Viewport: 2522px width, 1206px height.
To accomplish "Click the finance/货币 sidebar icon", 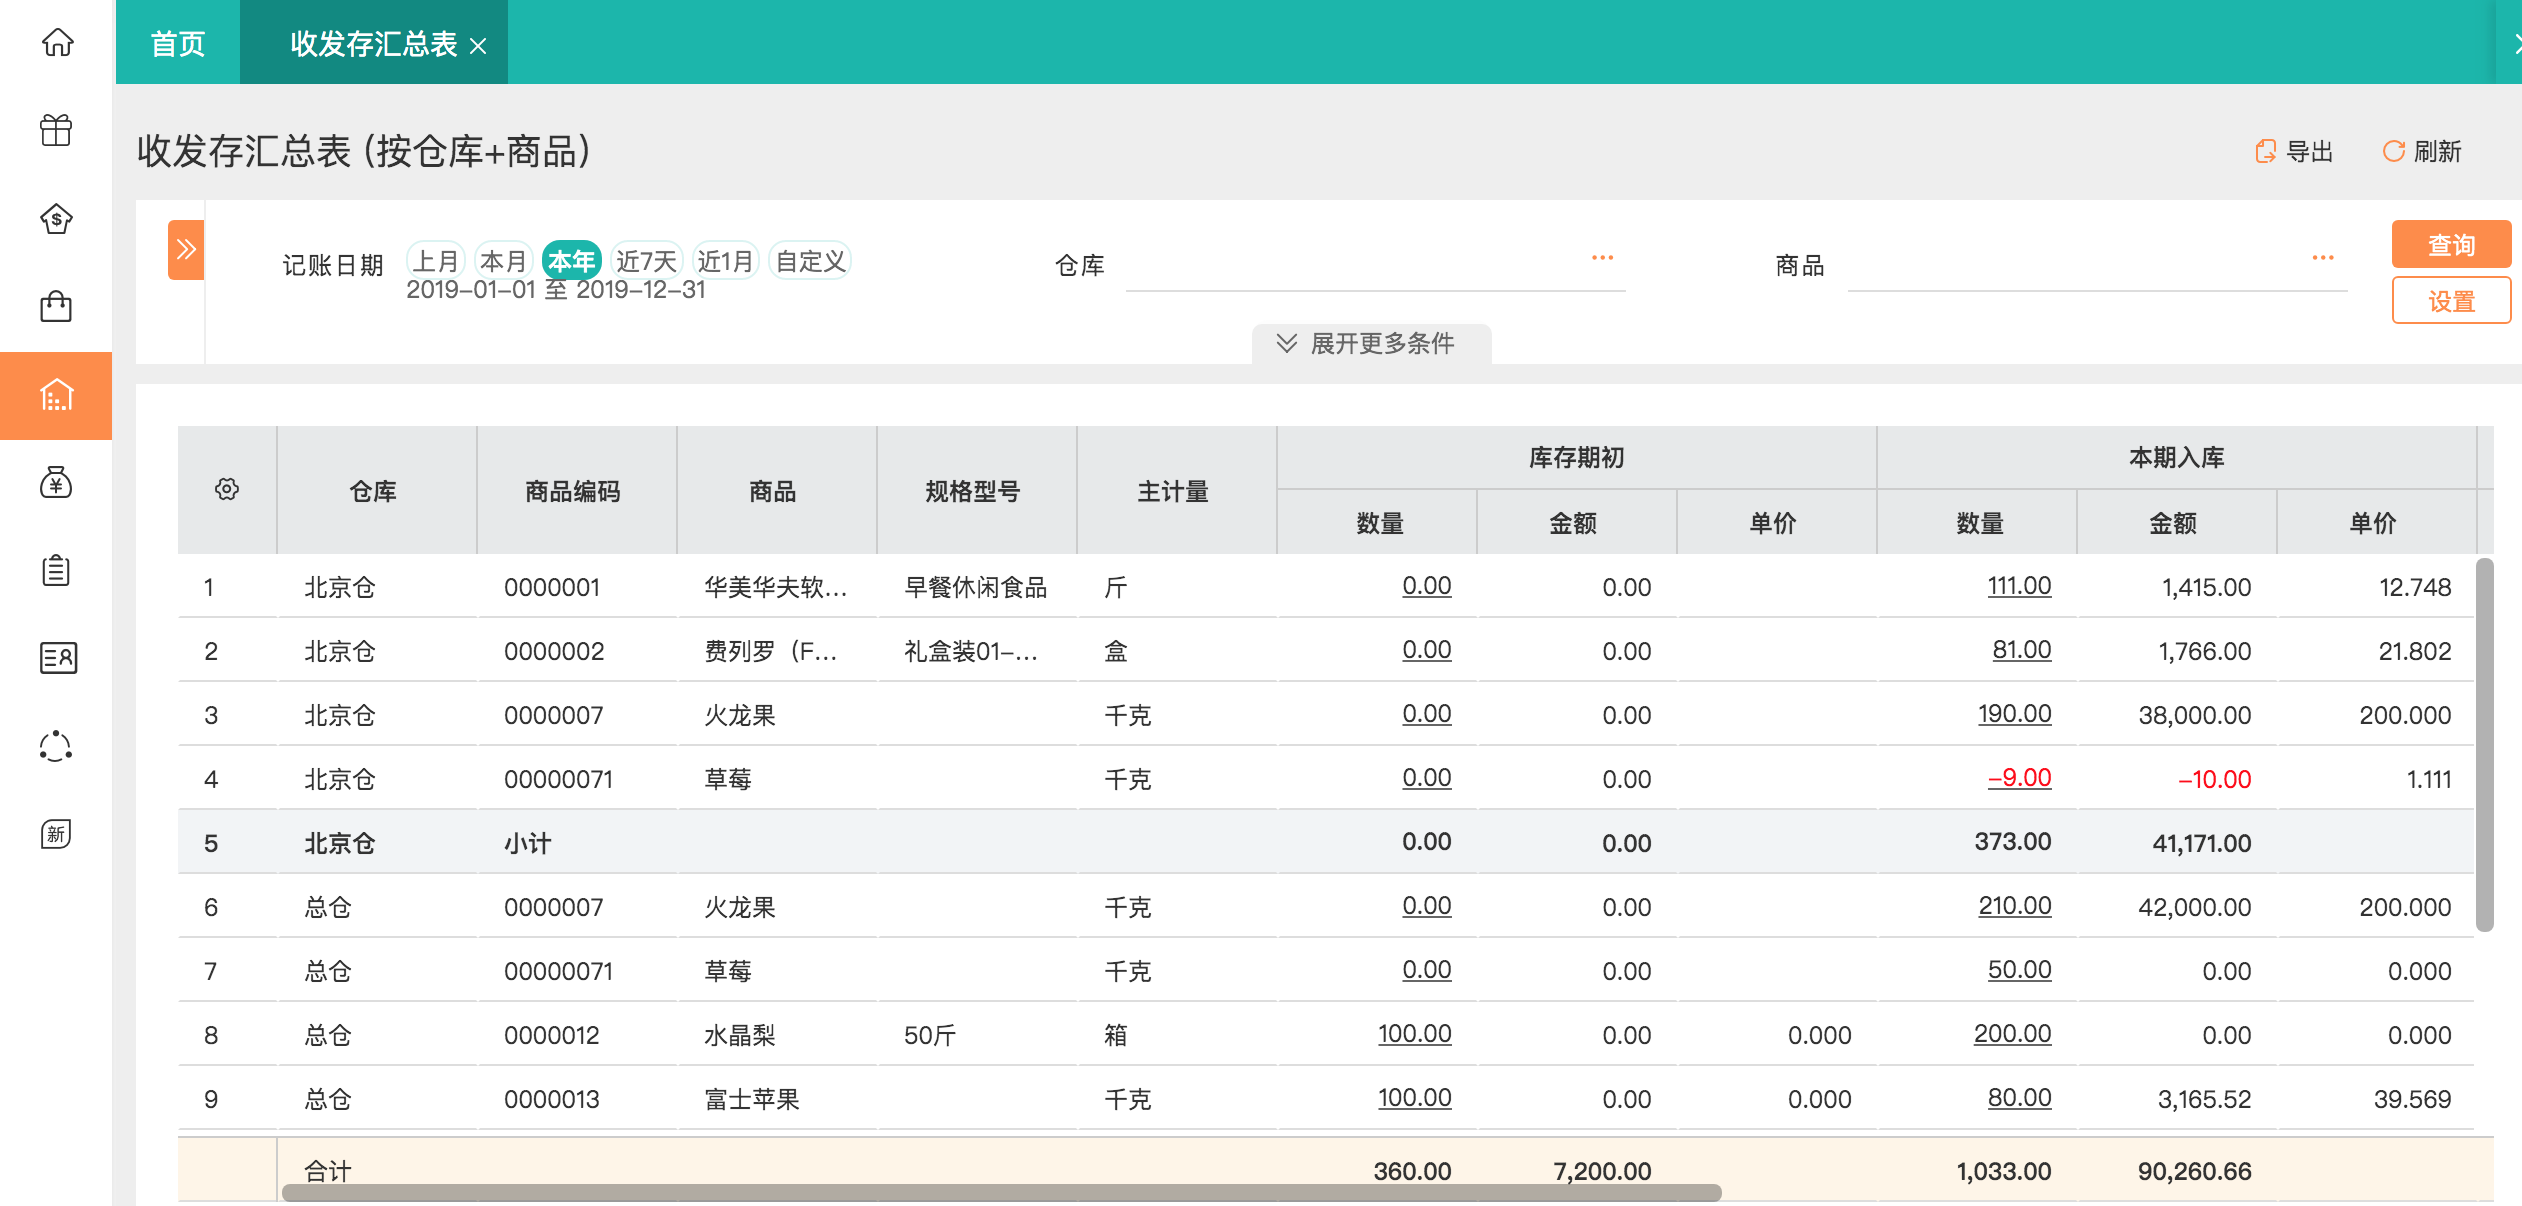I will pos(58,484).
